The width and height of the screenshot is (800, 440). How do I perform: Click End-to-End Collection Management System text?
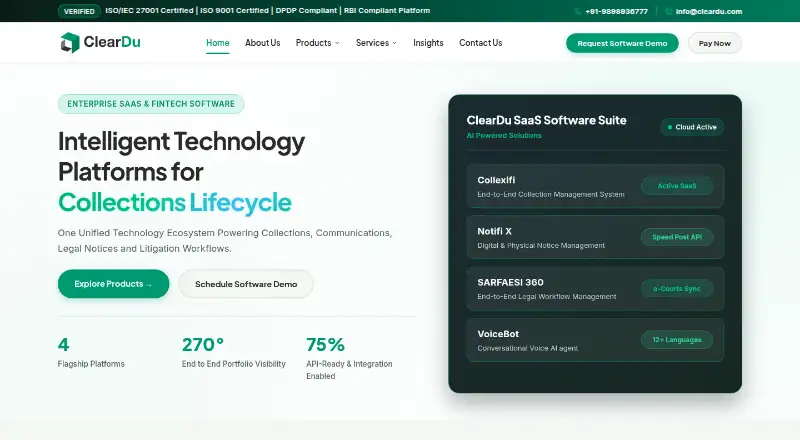[x=551, y=194]
